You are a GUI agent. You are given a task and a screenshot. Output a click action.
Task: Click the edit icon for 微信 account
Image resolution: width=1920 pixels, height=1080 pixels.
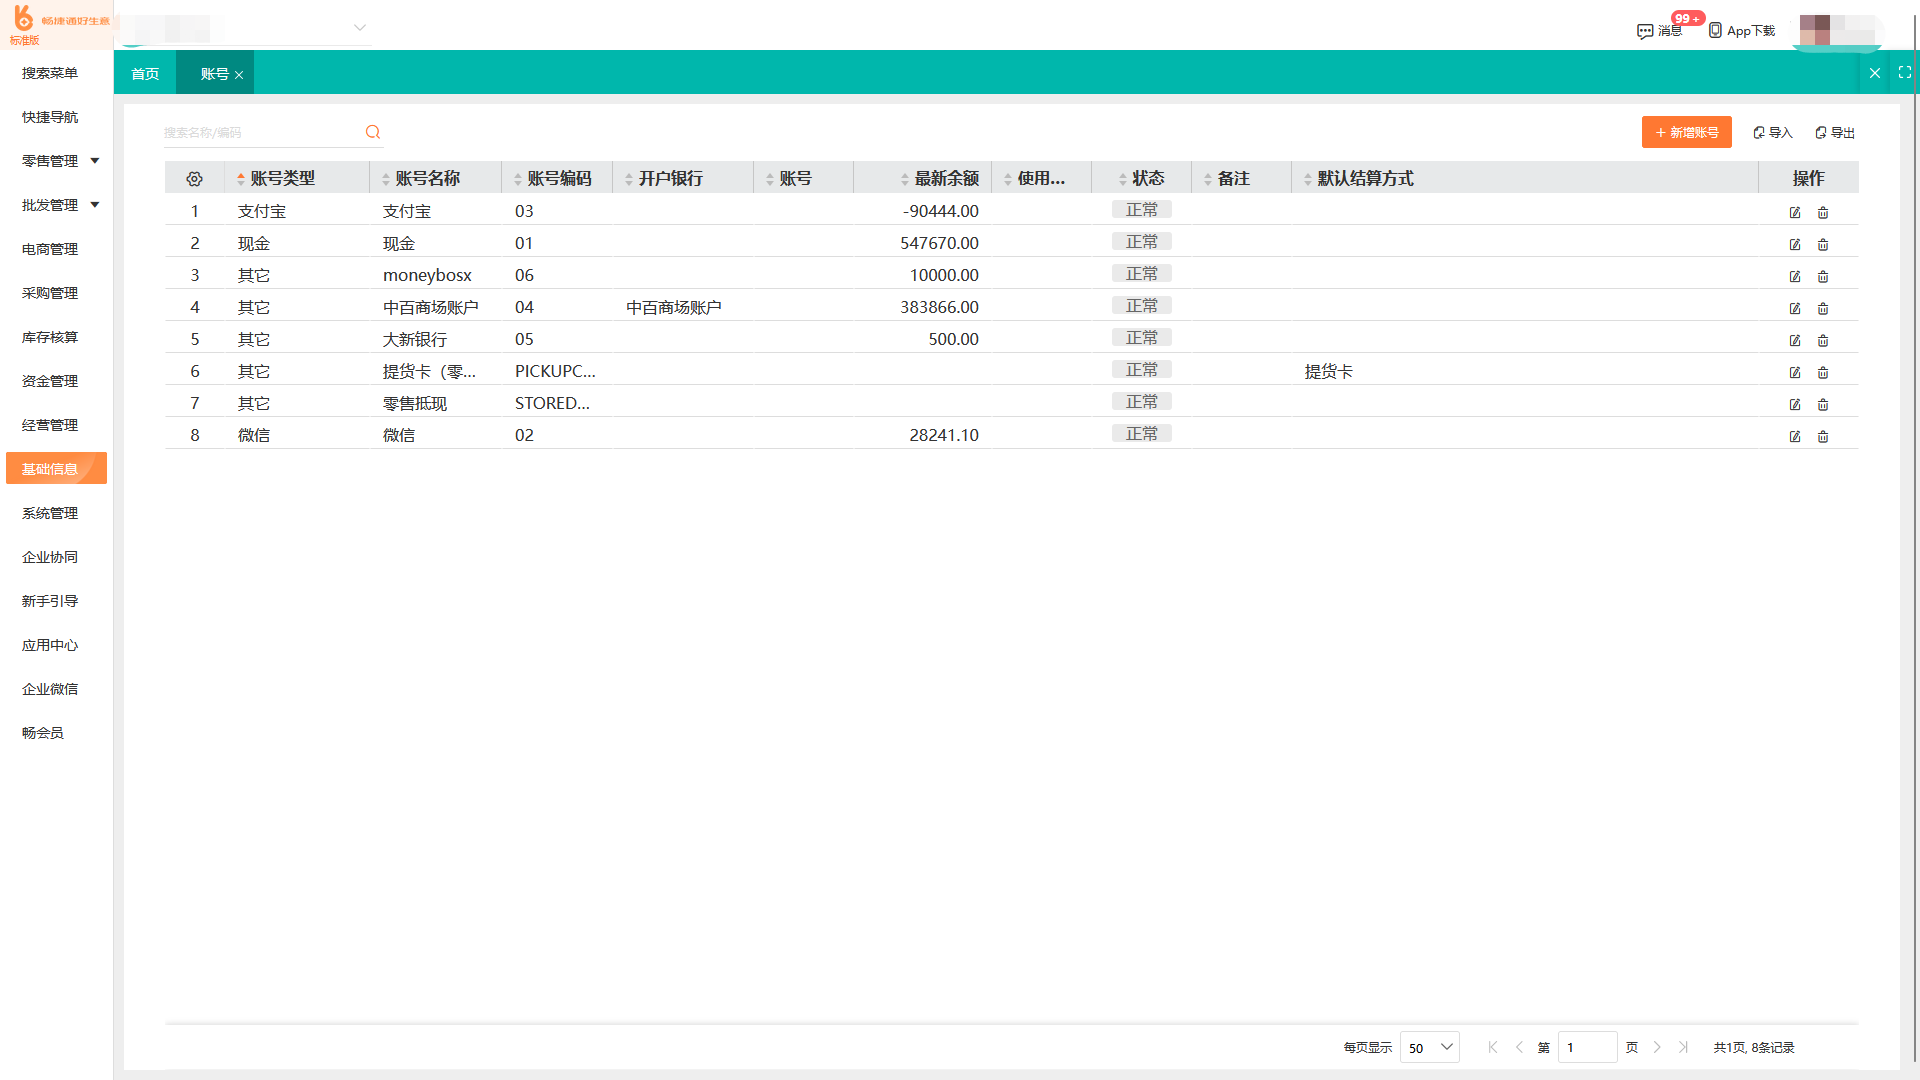(1795, 434)
